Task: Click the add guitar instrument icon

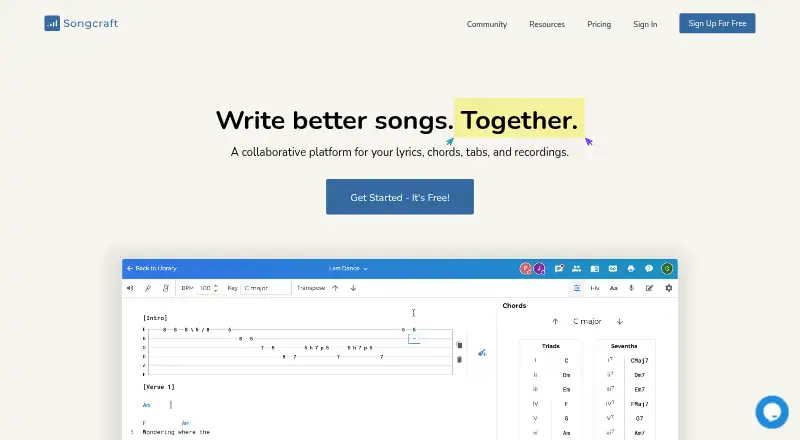Action: (482, 353)
